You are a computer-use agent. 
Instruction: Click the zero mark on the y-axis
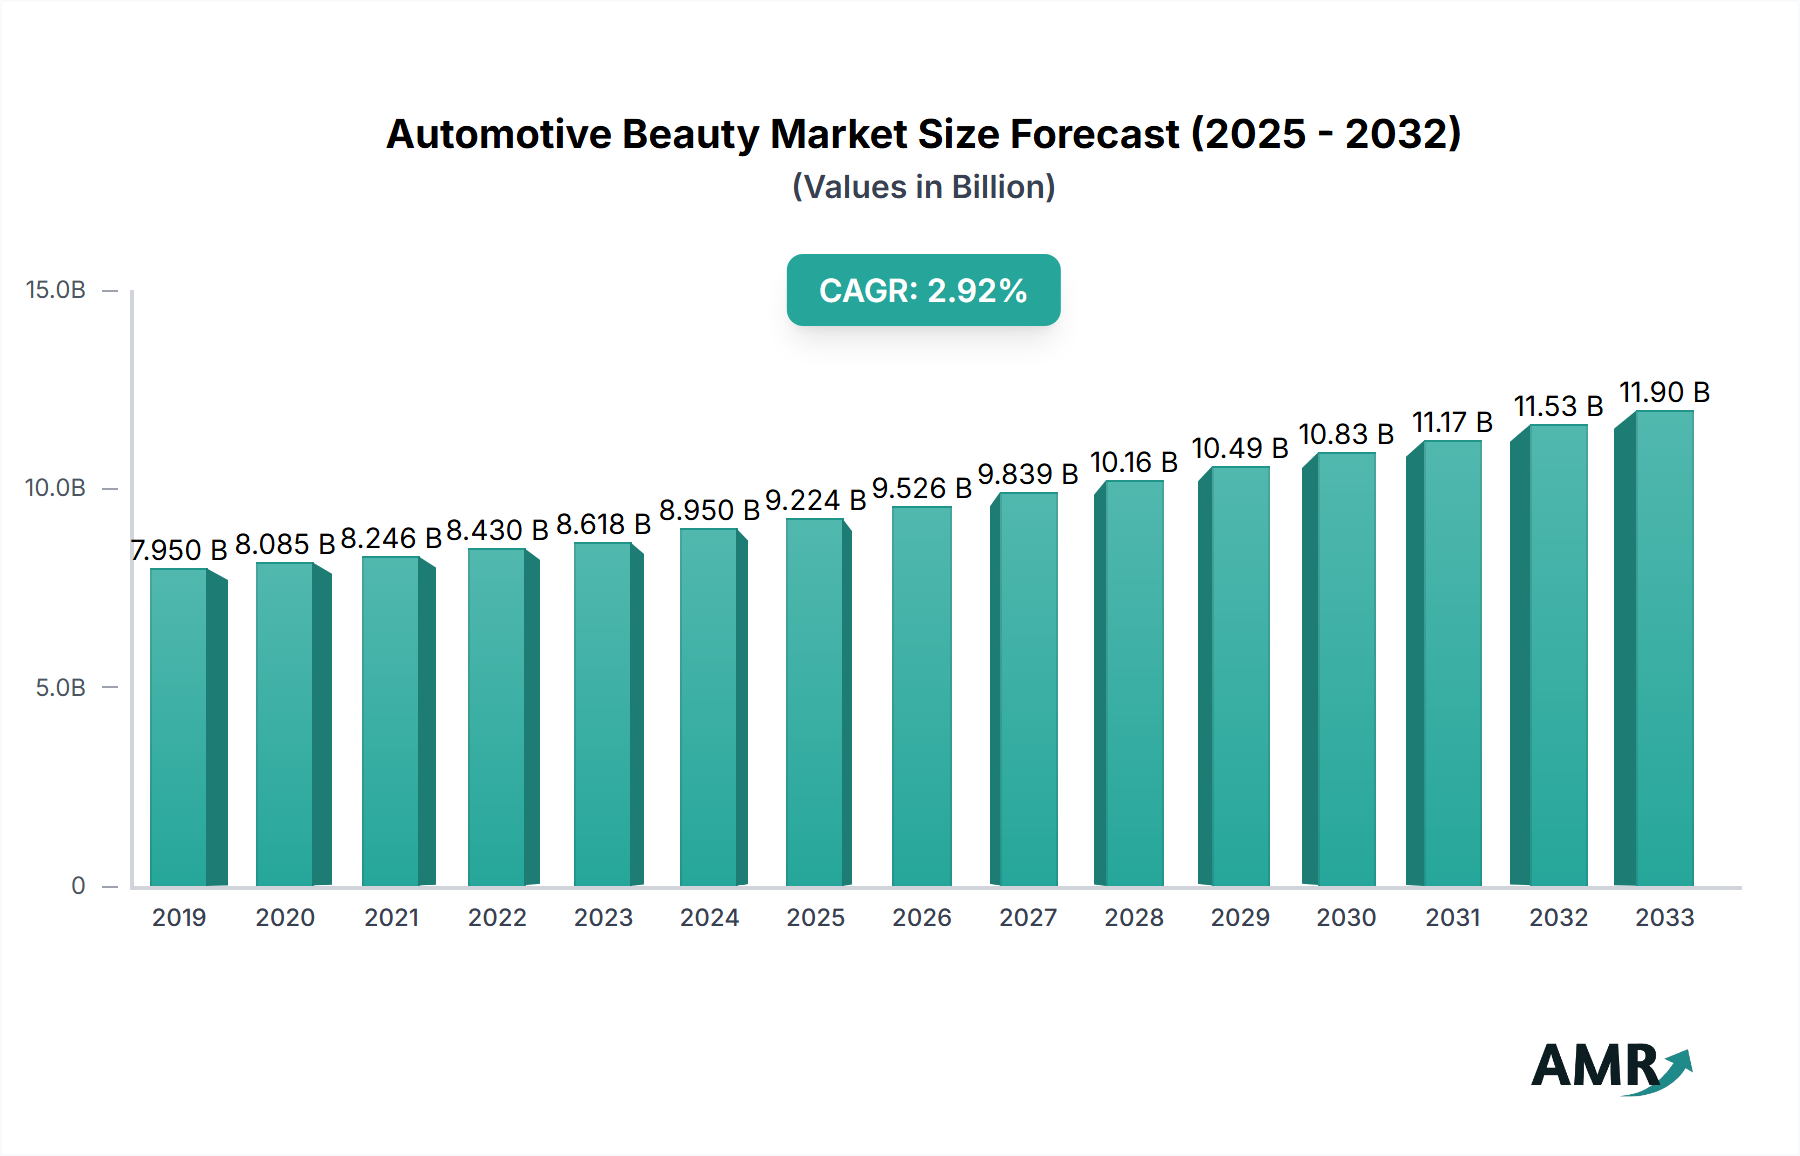tap(78, 885)
